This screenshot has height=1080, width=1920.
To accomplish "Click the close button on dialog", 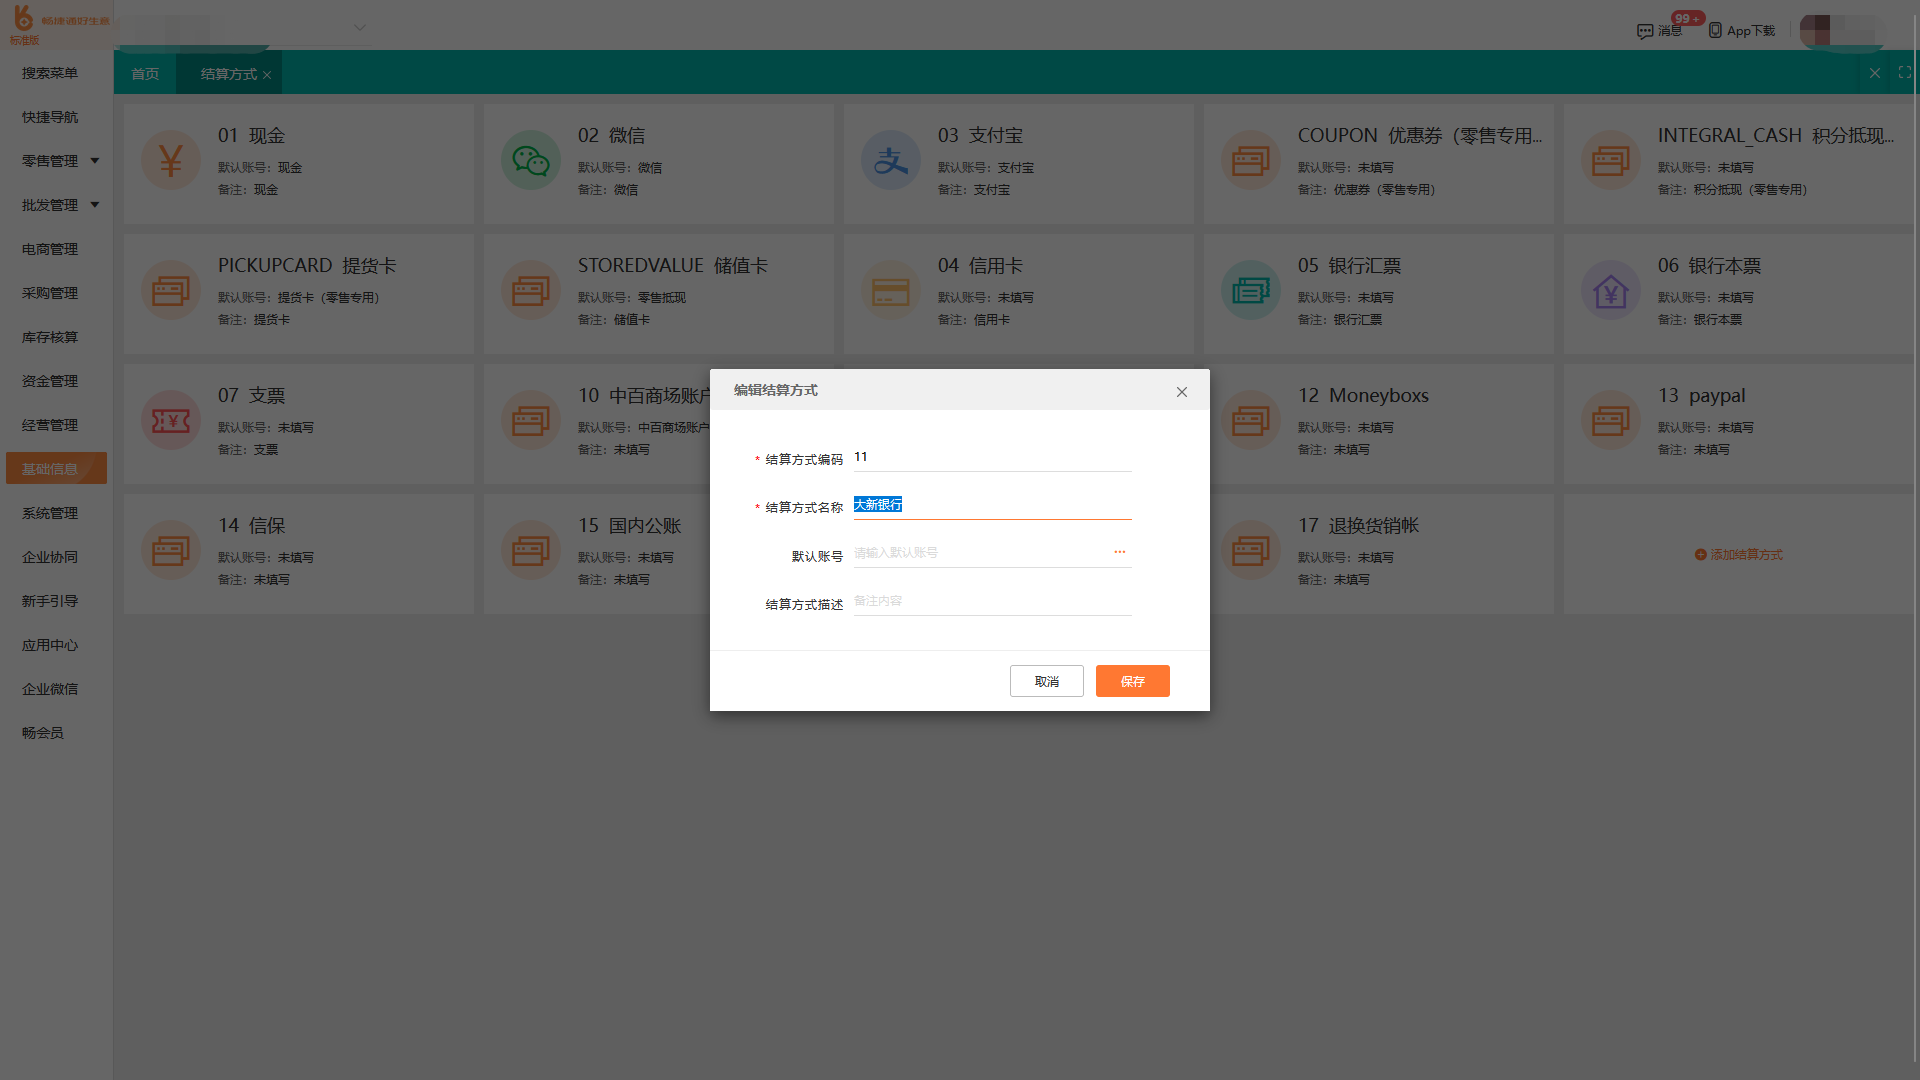I will pos(1182,392).
